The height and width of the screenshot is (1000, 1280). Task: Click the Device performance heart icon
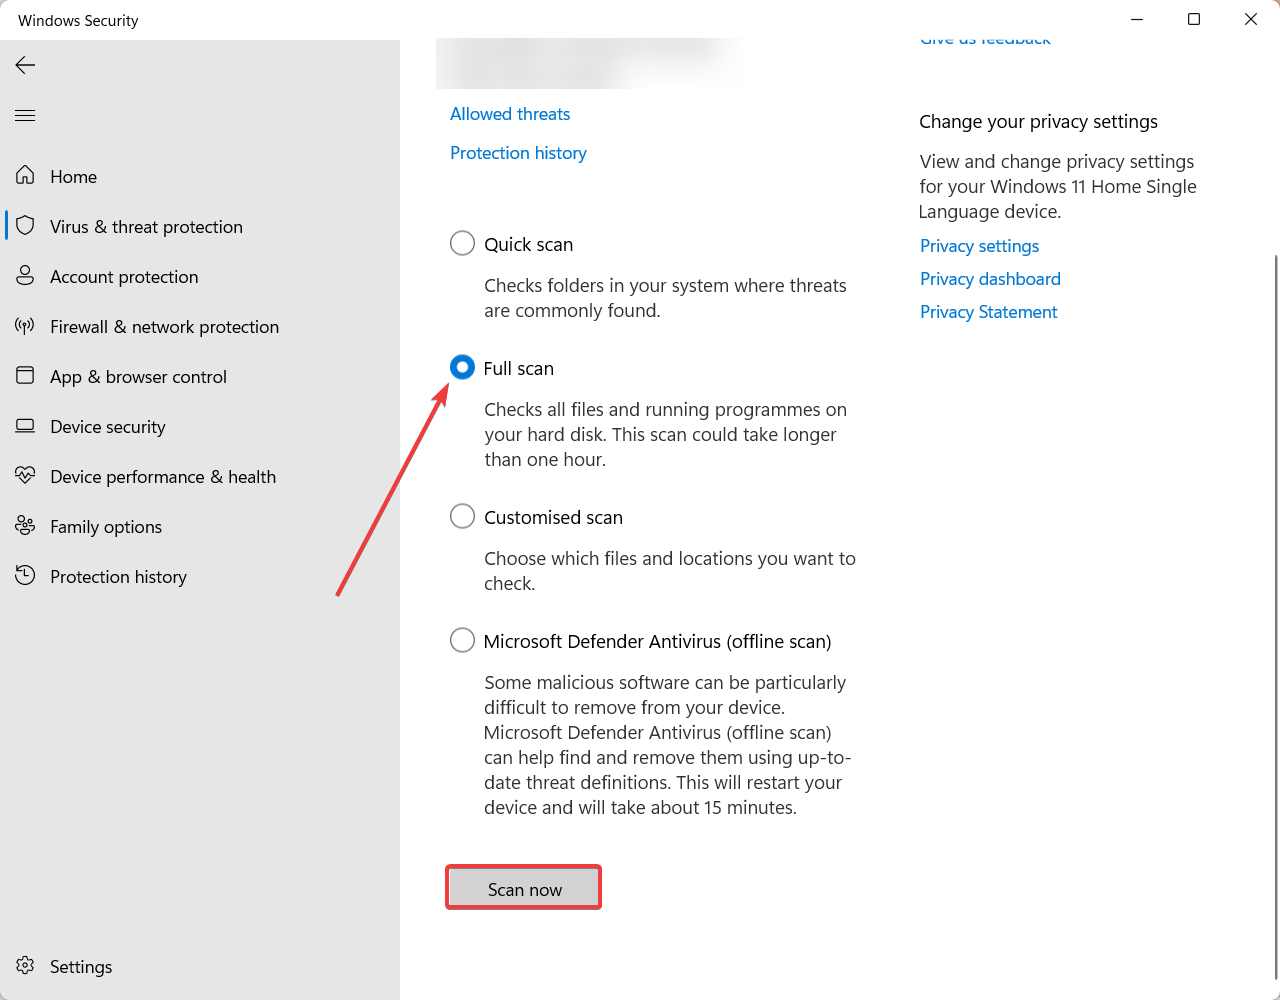[x=25, y=476]
